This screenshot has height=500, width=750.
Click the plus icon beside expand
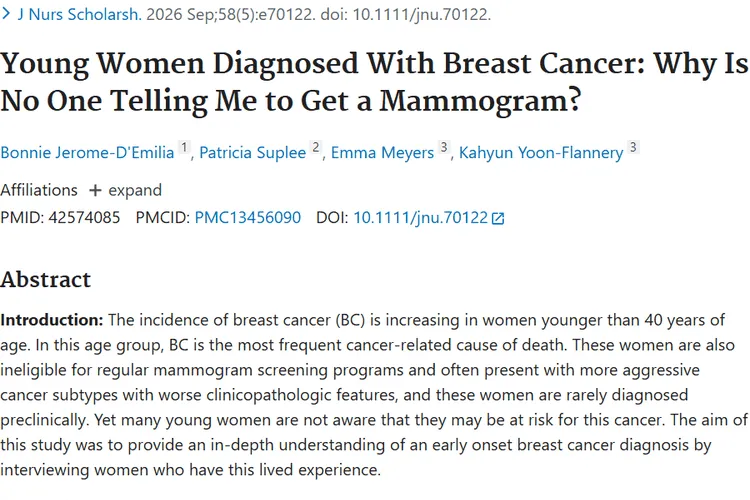[x=95, y=191]
